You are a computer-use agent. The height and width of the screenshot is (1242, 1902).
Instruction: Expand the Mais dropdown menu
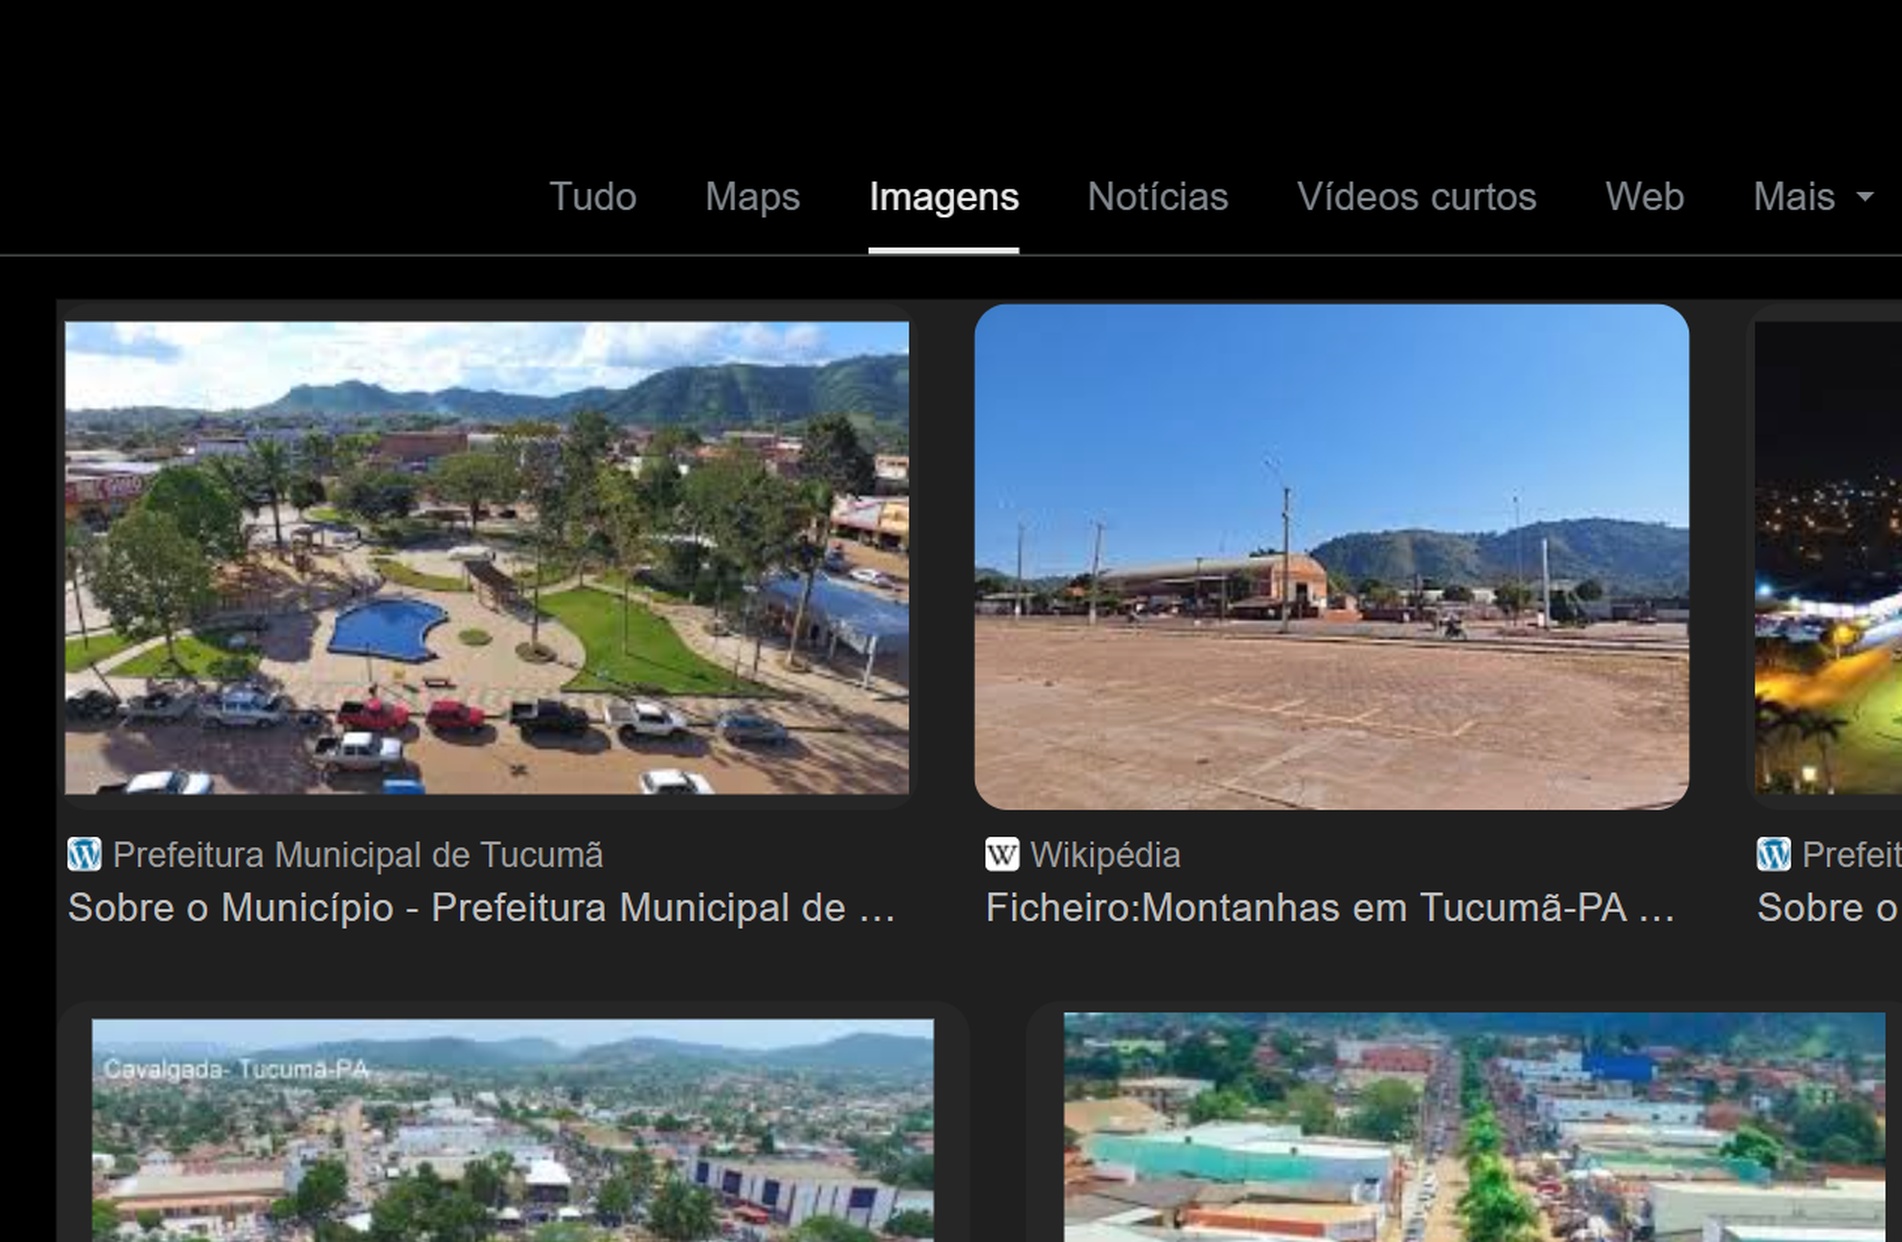tap(1812, 197)
